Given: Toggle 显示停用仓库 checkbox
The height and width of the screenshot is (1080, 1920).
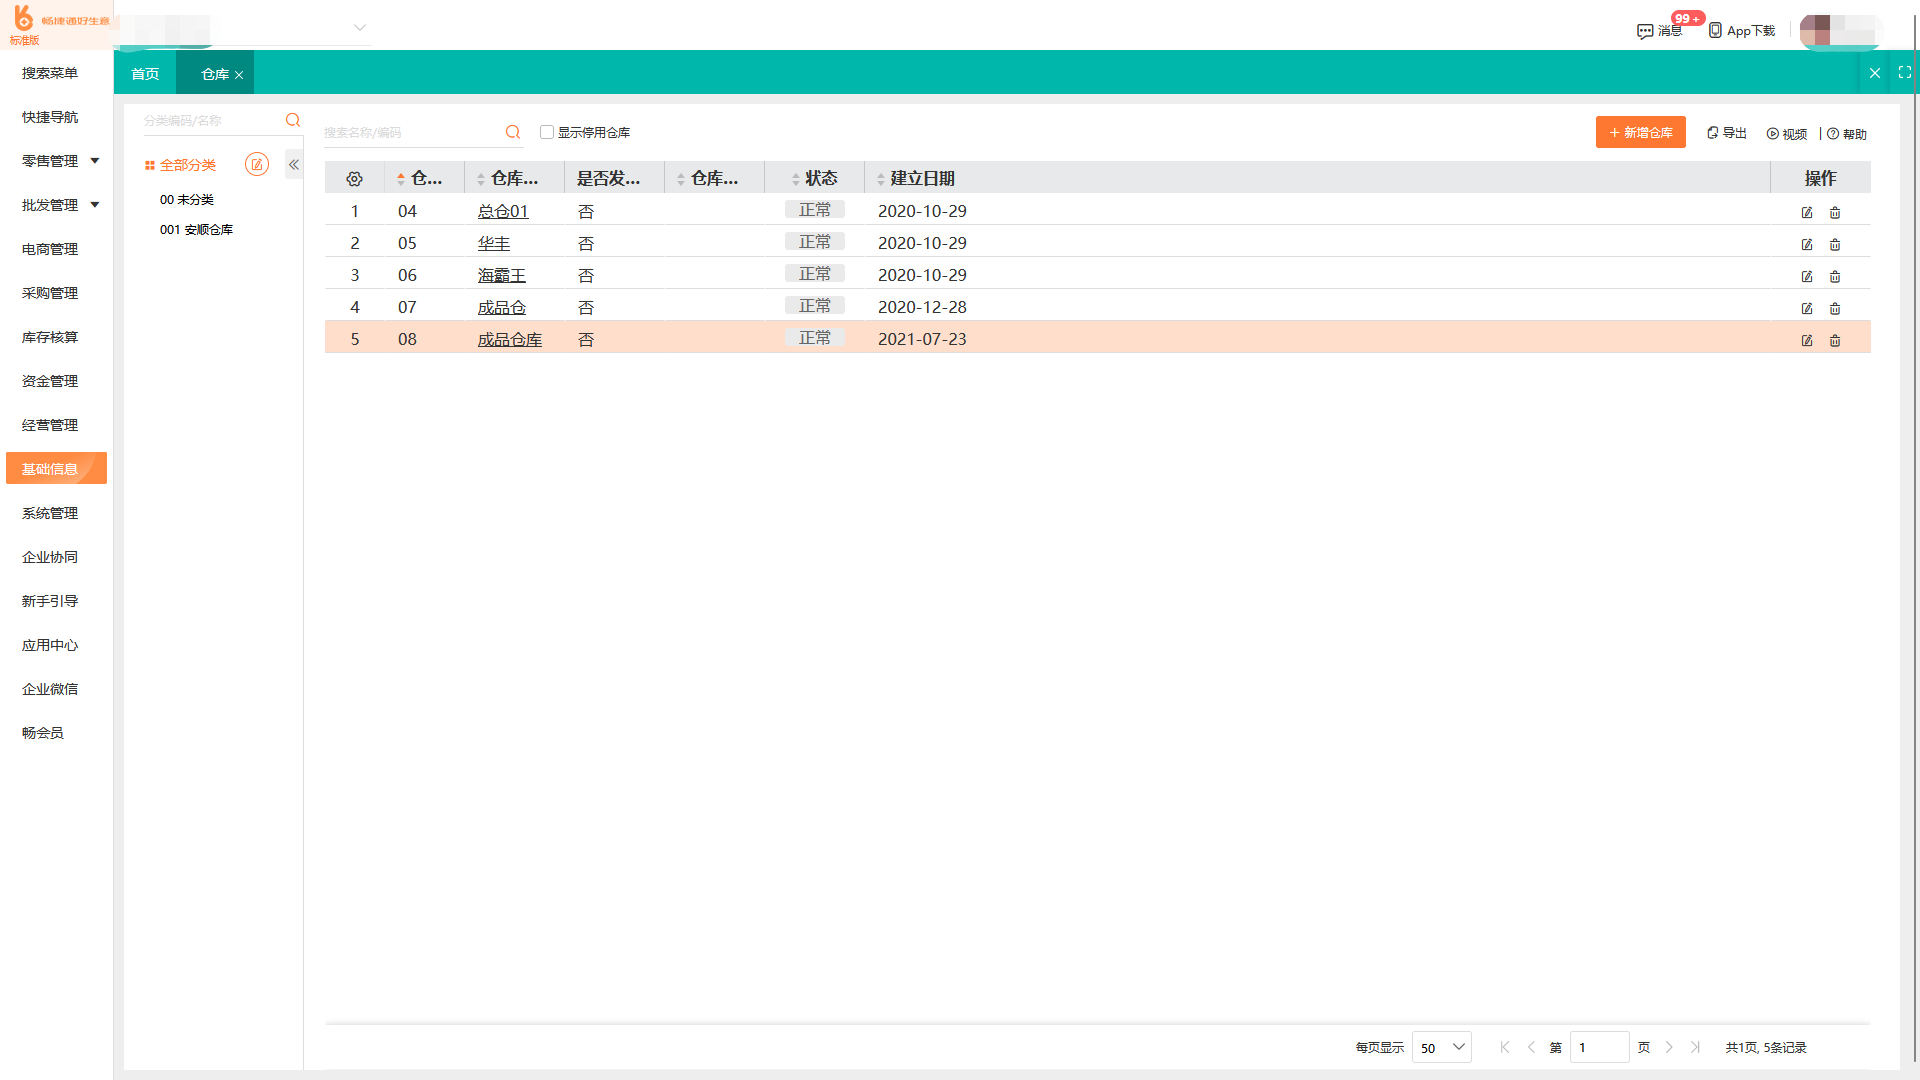Looking at the screenshot, I should [x=546, y=132].
